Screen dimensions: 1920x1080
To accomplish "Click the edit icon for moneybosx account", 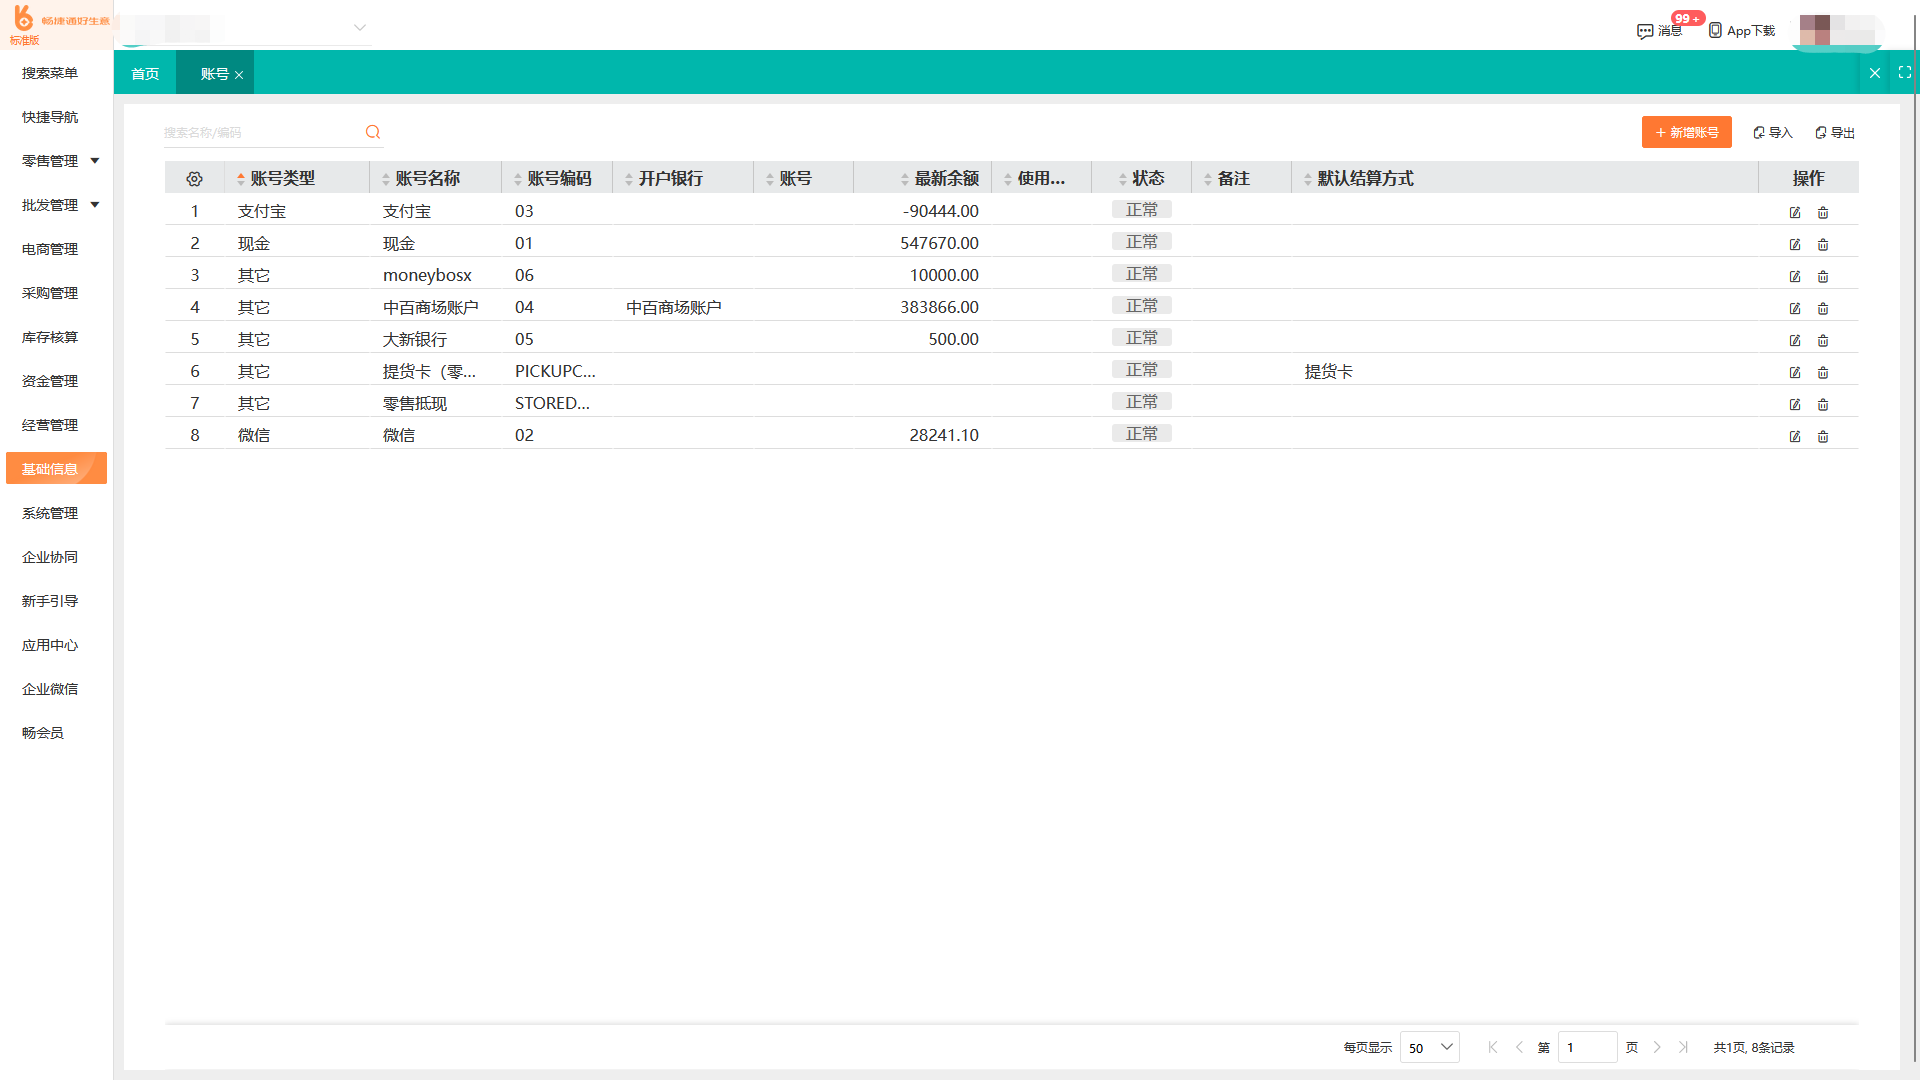I will tap(1795, 274).
